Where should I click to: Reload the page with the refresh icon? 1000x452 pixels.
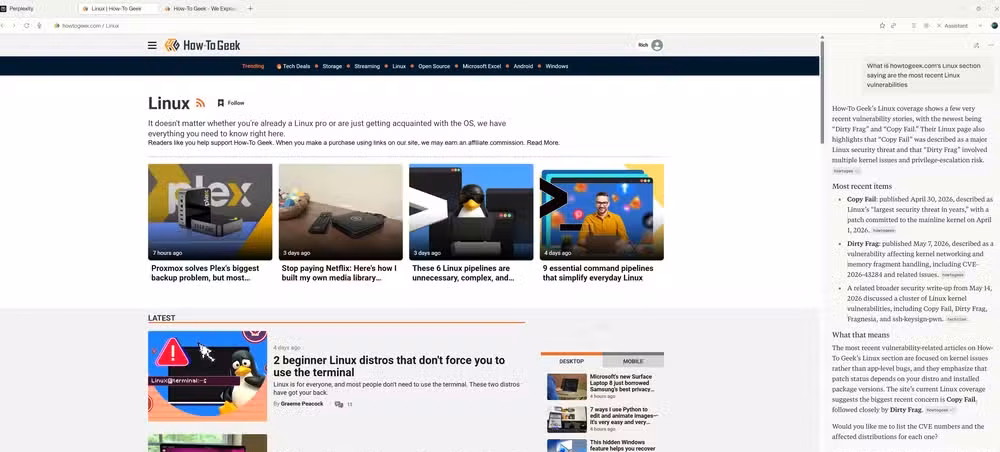tap(27, 26)
